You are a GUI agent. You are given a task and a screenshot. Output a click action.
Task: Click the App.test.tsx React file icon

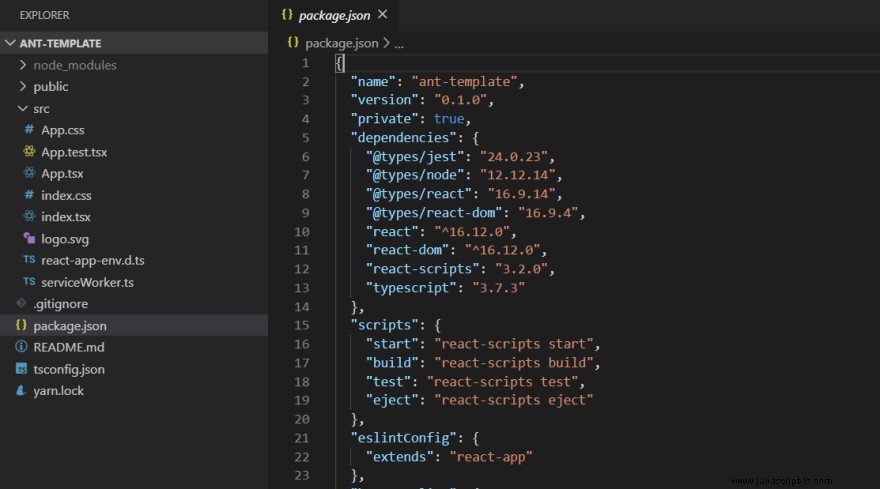[x=30, y=152]
